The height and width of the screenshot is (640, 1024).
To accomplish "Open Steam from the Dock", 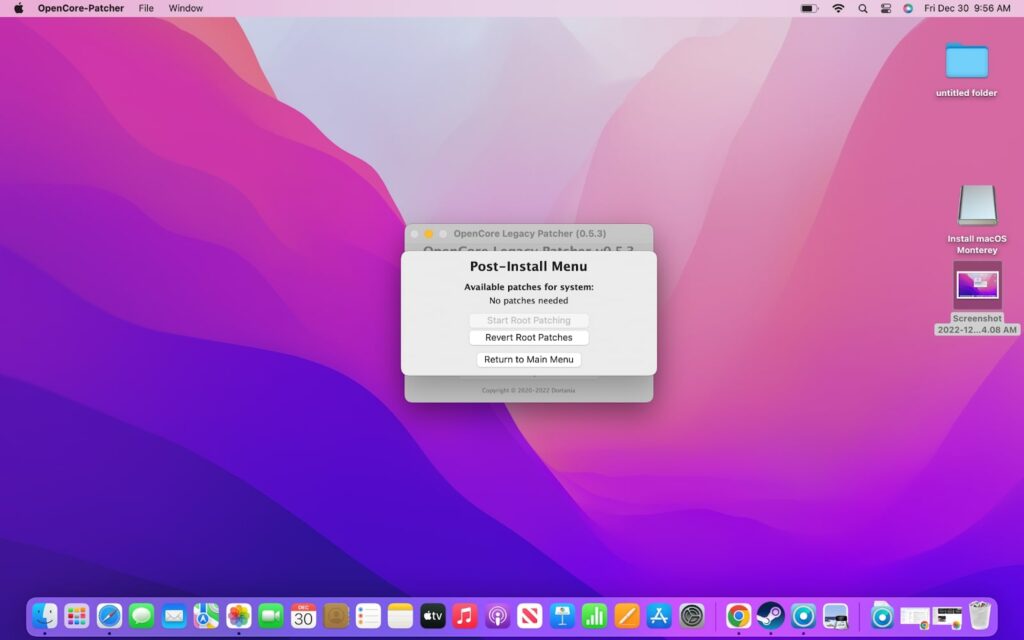I will pos(771,616).
